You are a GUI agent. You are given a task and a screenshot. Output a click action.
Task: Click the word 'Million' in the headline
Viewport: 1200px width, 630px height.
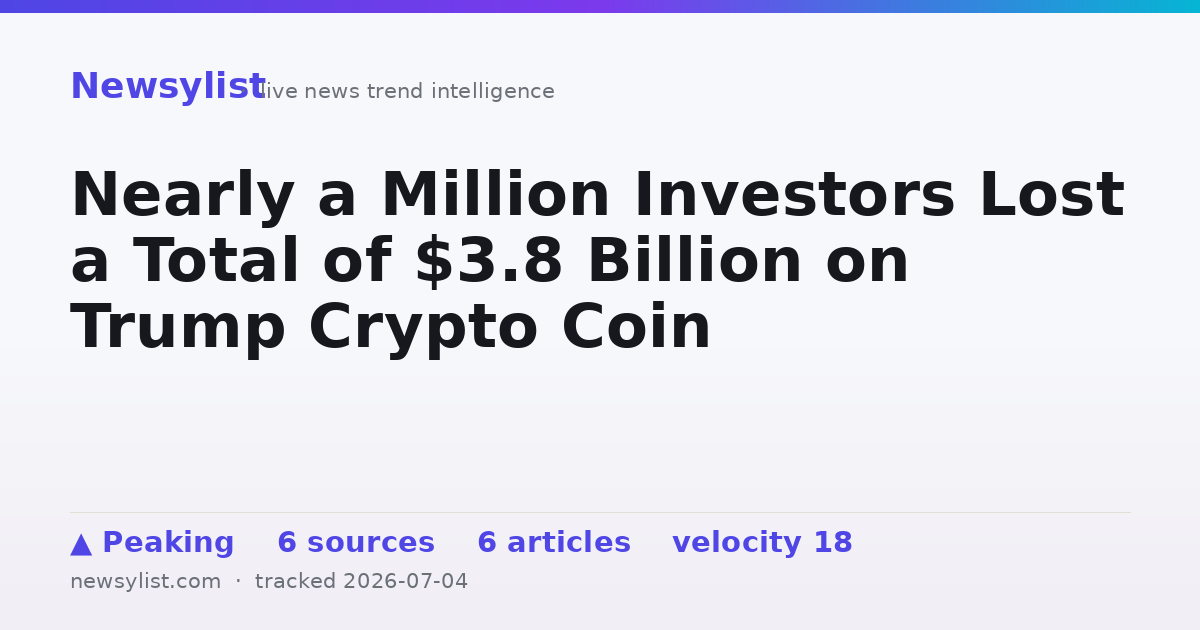click(x=495, y=196)
